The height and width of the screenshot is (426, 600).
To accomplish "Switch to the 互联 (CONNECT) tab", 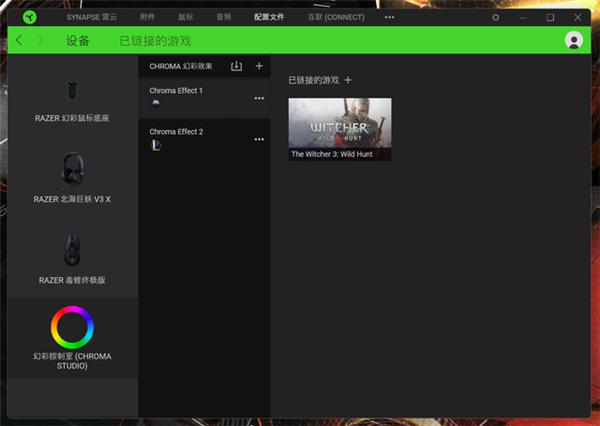I will 337,17.
